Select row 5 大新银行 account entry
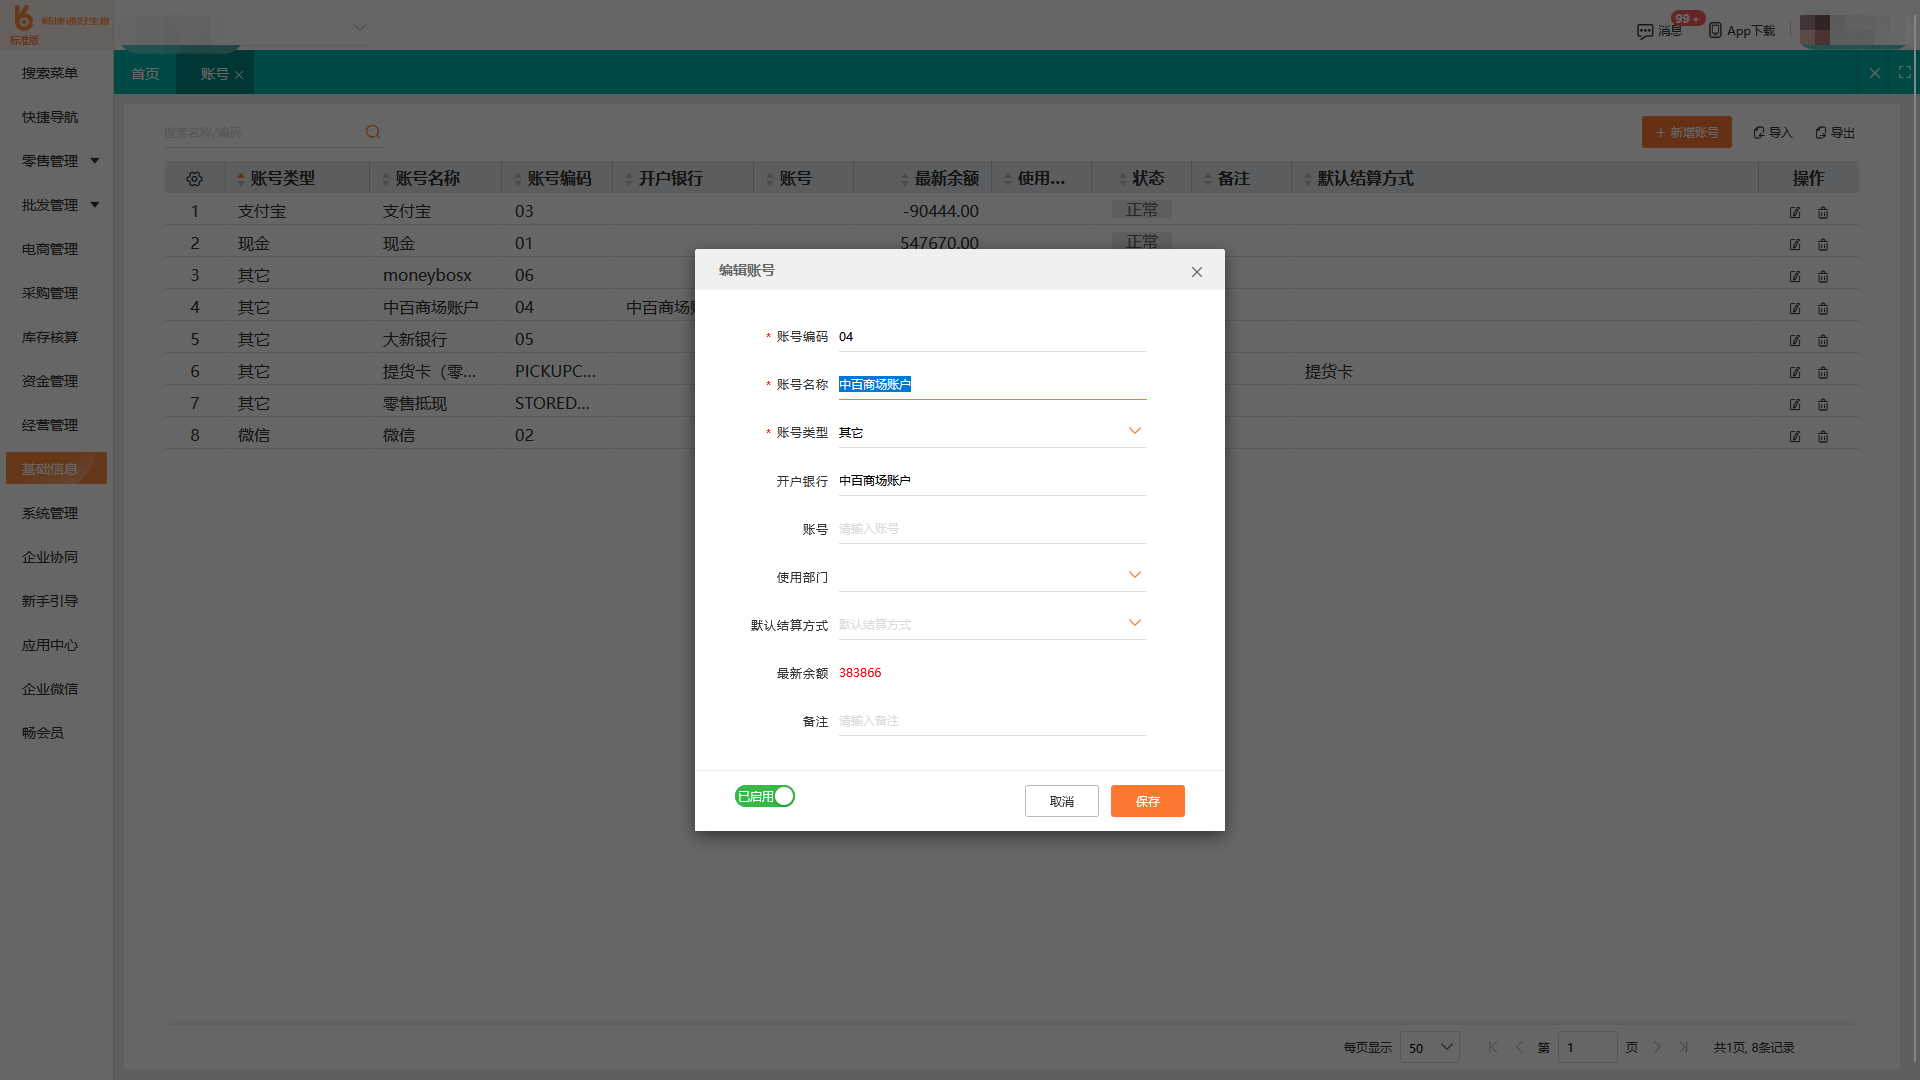The height and width of the screenshot is (1080, 1920). (x=417, y=339)
